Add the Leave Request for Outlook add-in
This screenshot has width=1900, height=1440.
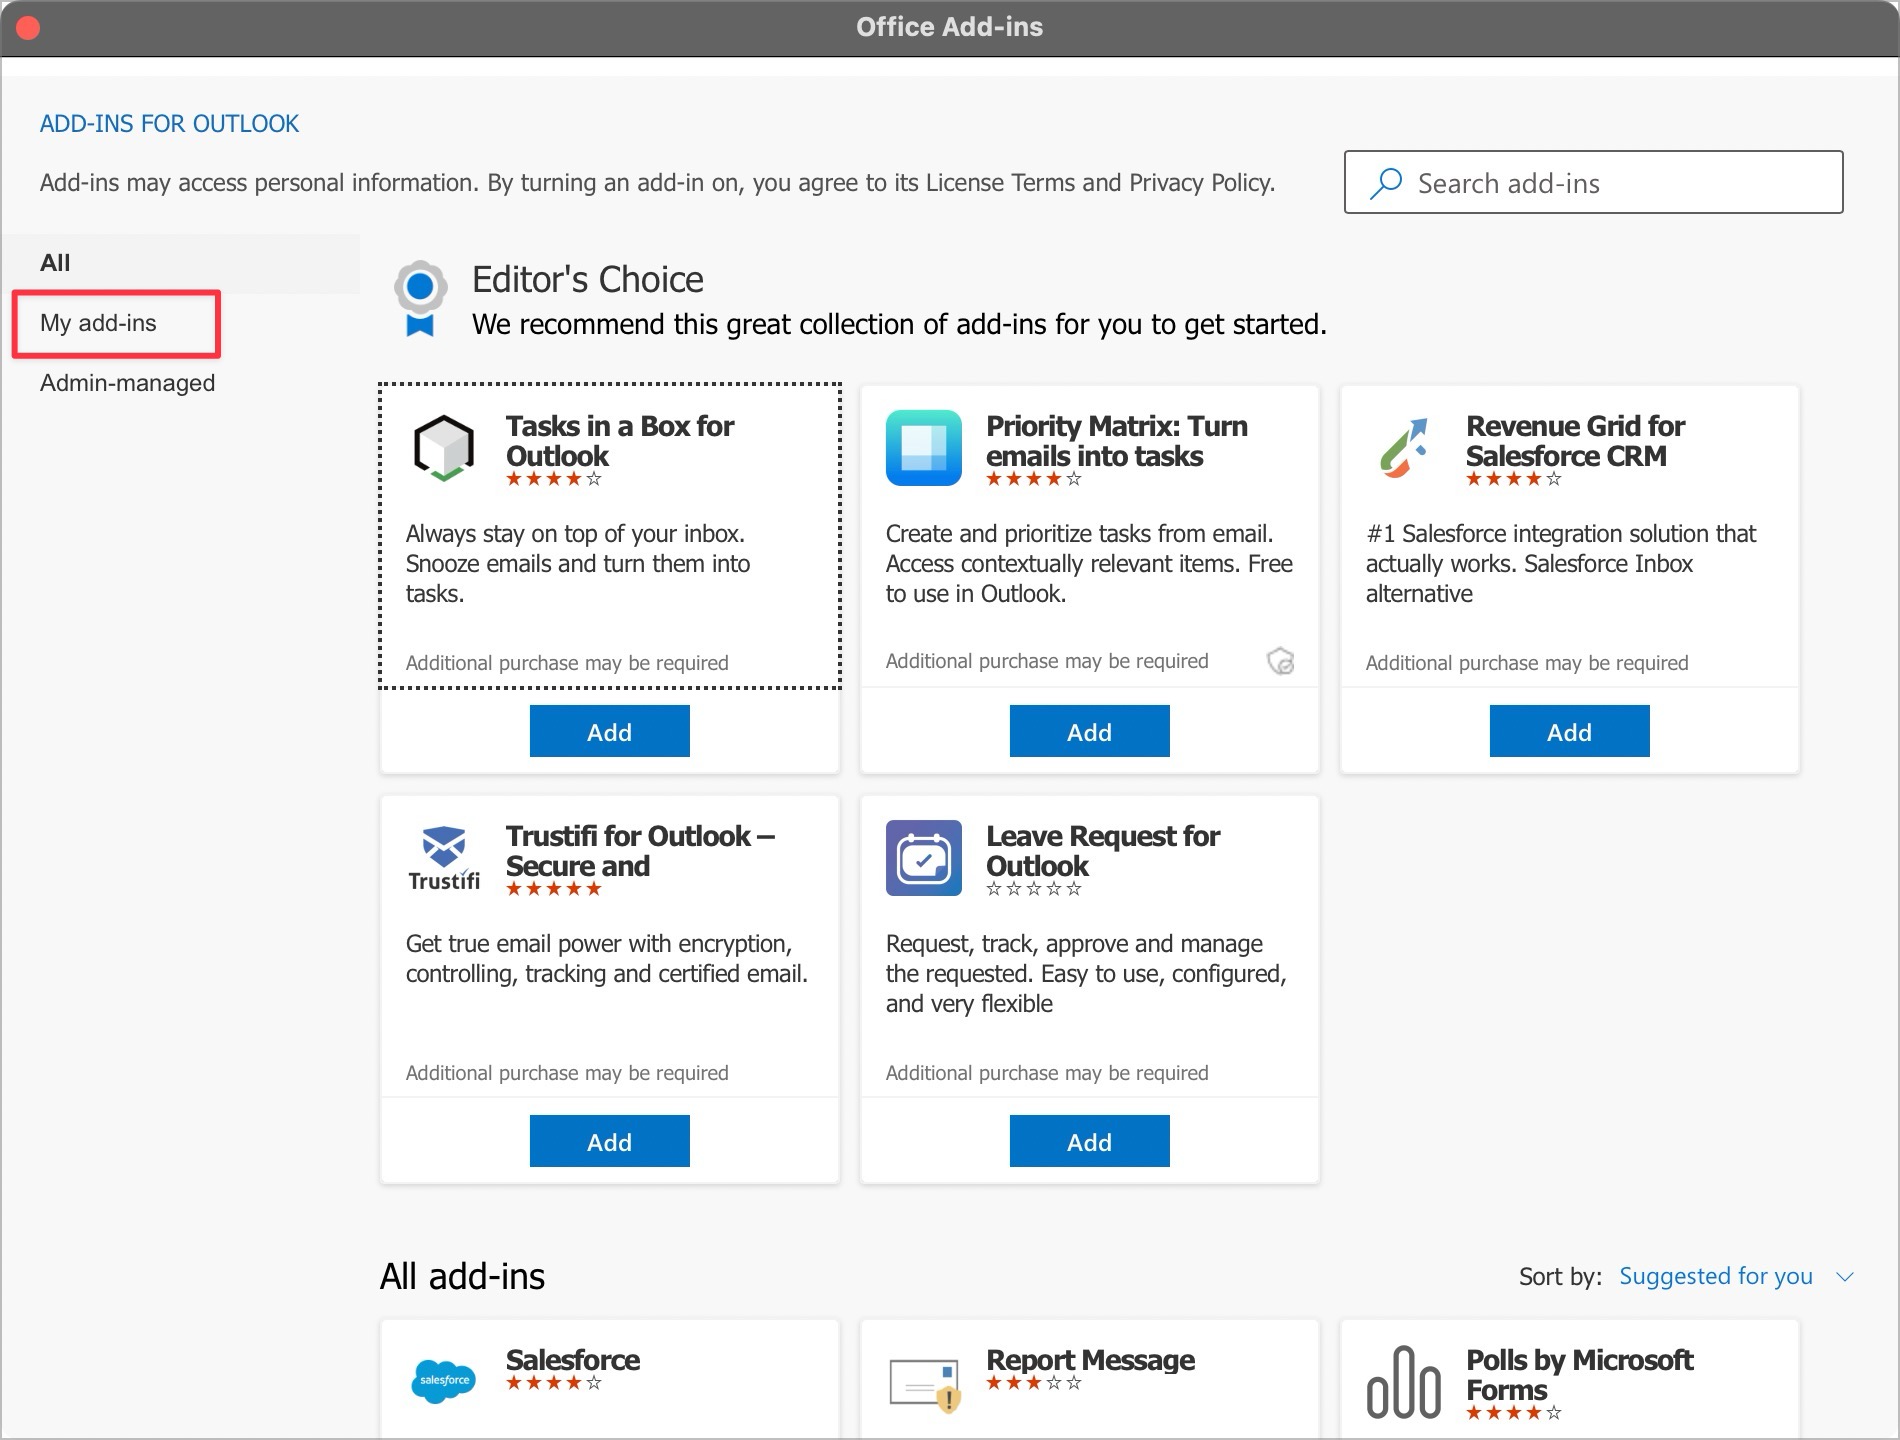tap(1089, 1141)
